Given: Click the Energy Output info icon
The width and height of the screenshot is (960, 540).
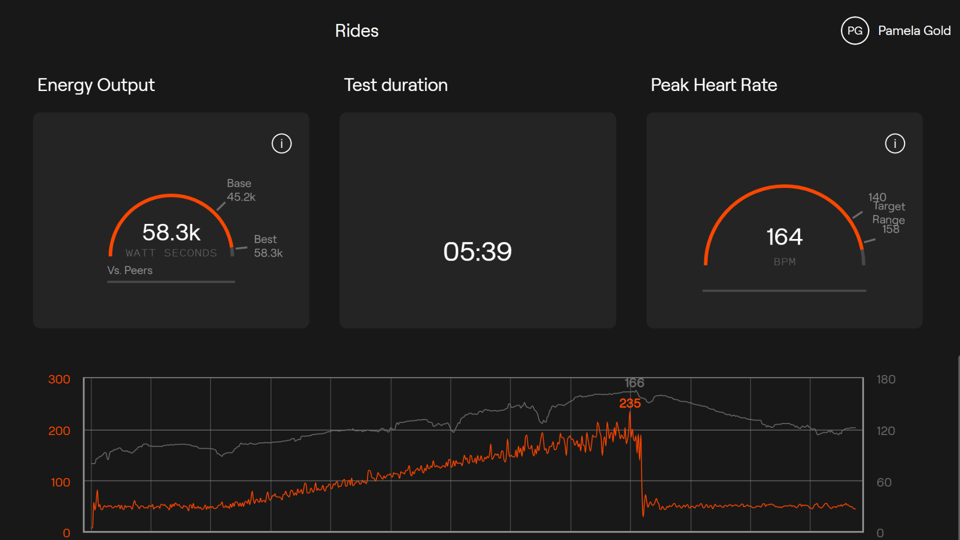Looking at the screenshot, I should [x=282, y=144].
